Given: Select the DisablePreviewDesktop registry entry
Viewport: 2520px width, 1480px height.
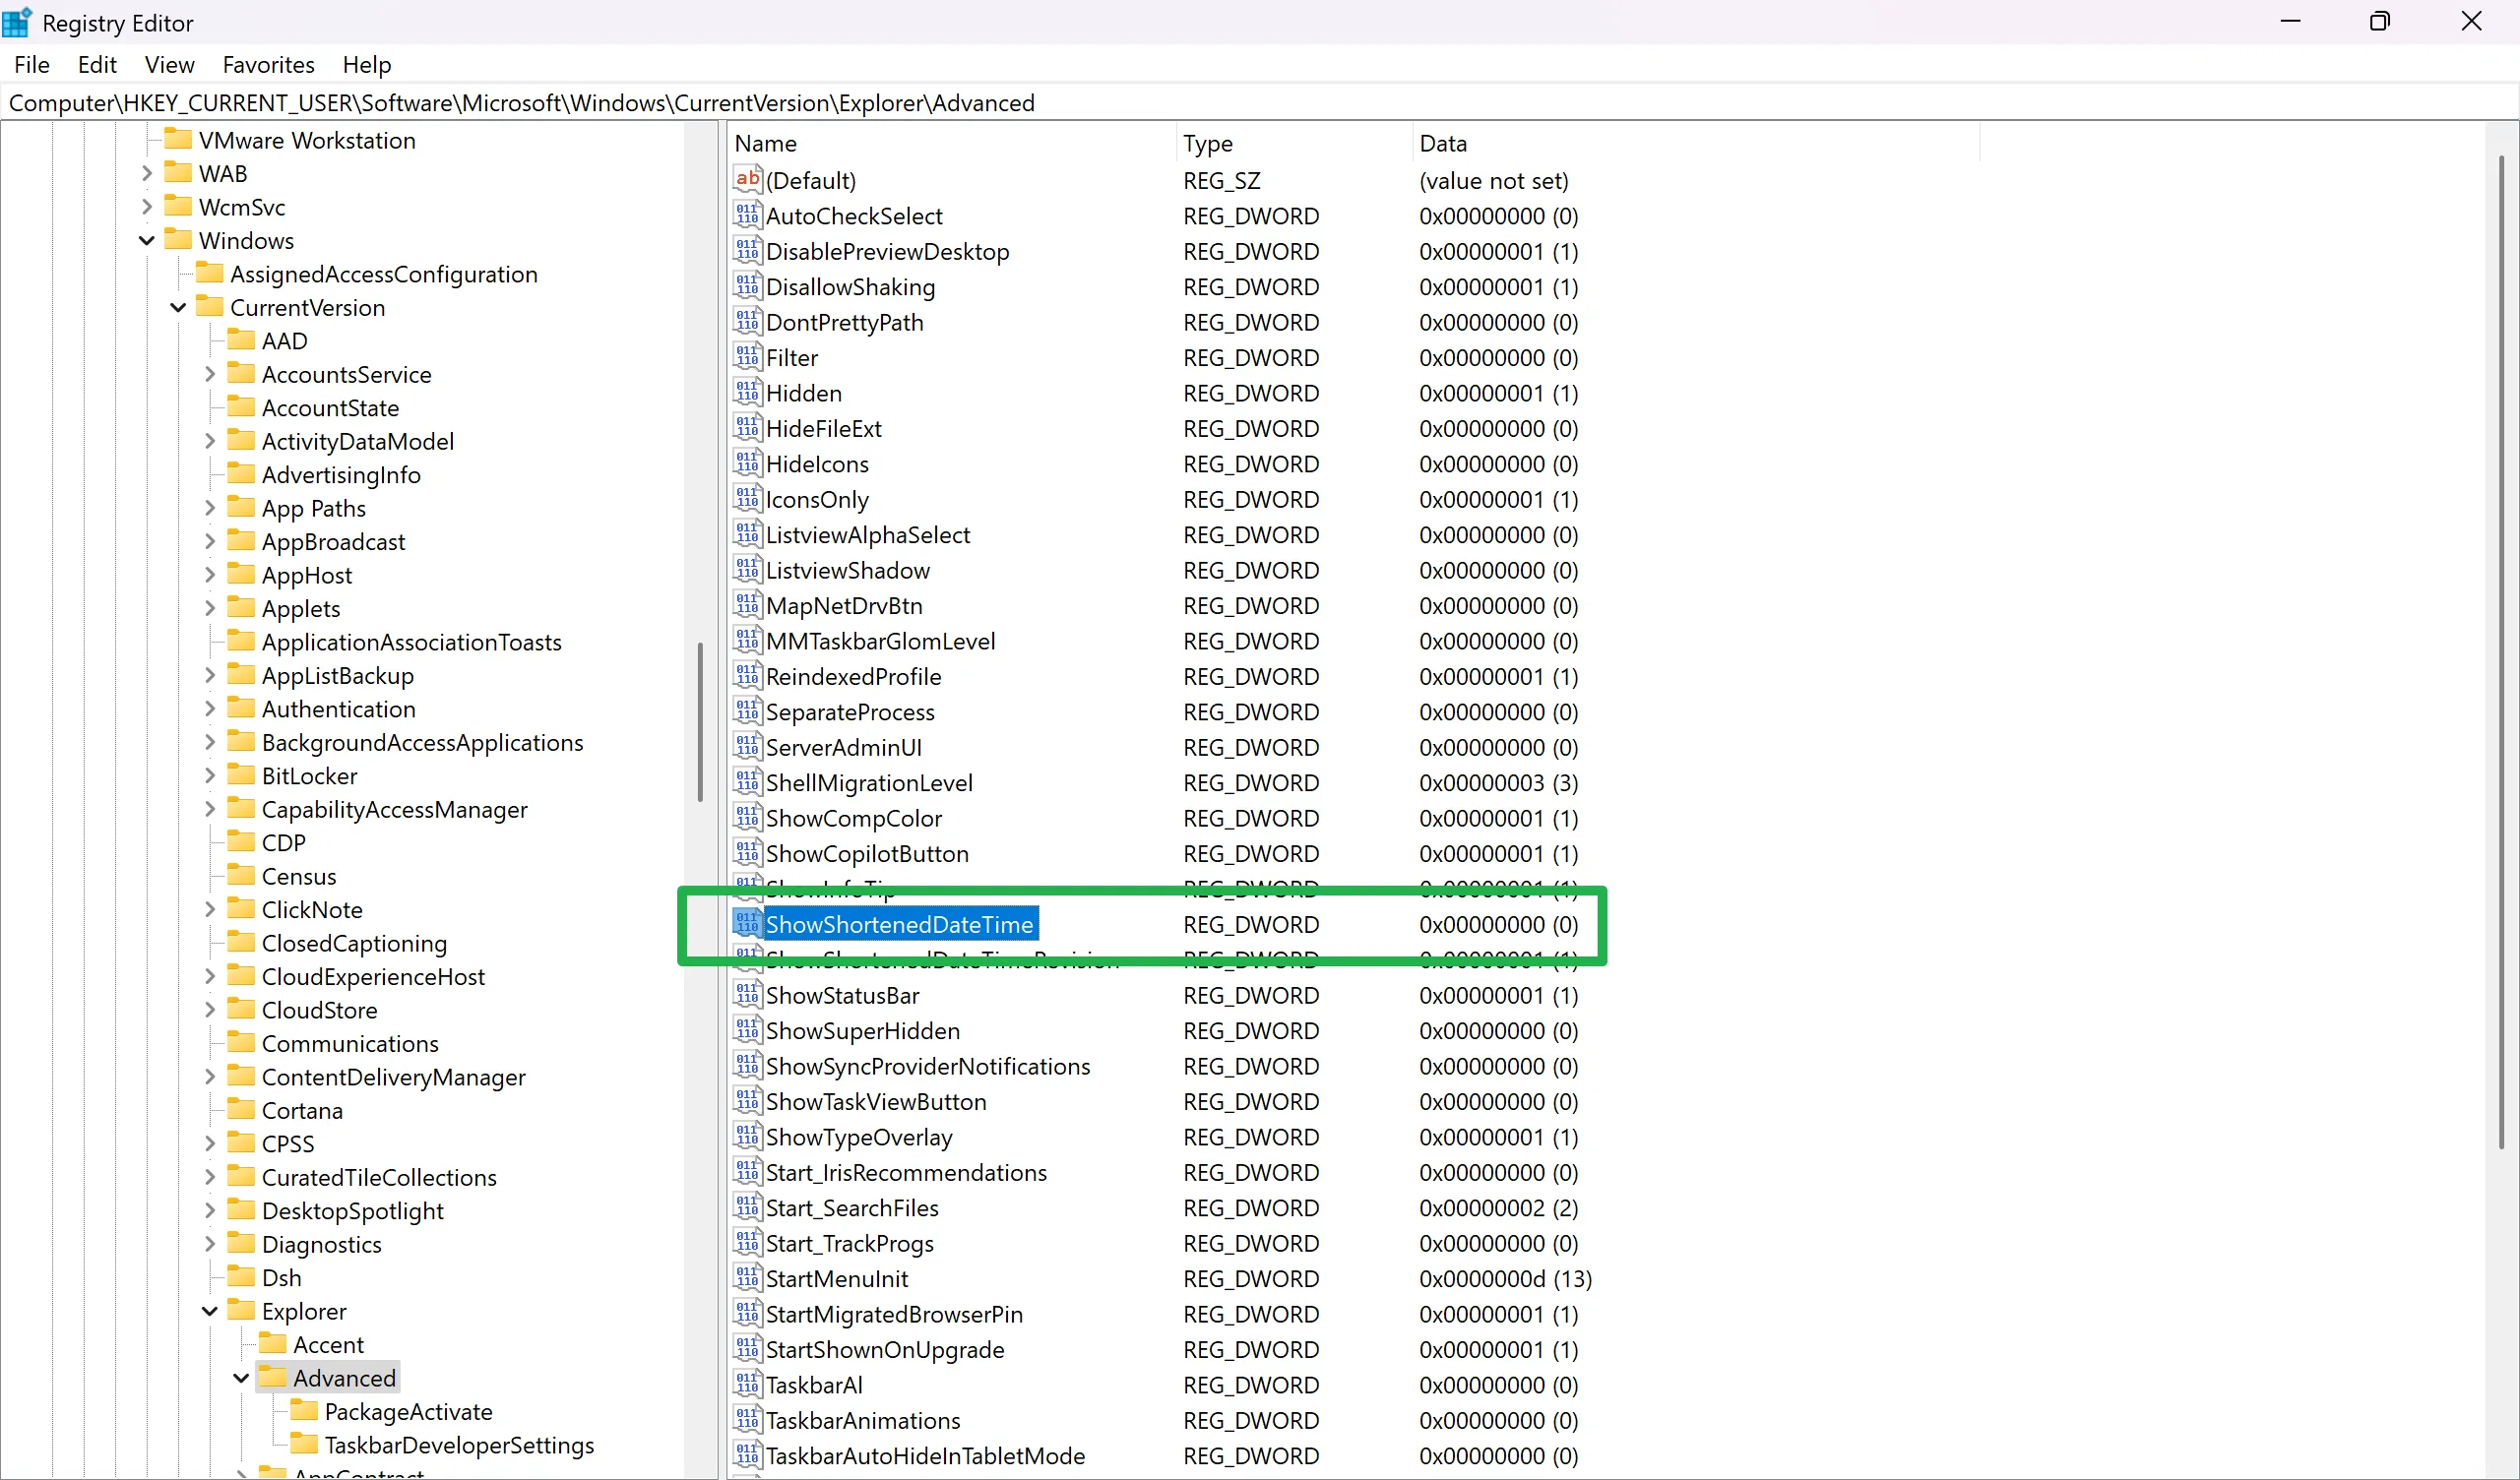Looking at the screenshot, I should click(x=888, y=250).
